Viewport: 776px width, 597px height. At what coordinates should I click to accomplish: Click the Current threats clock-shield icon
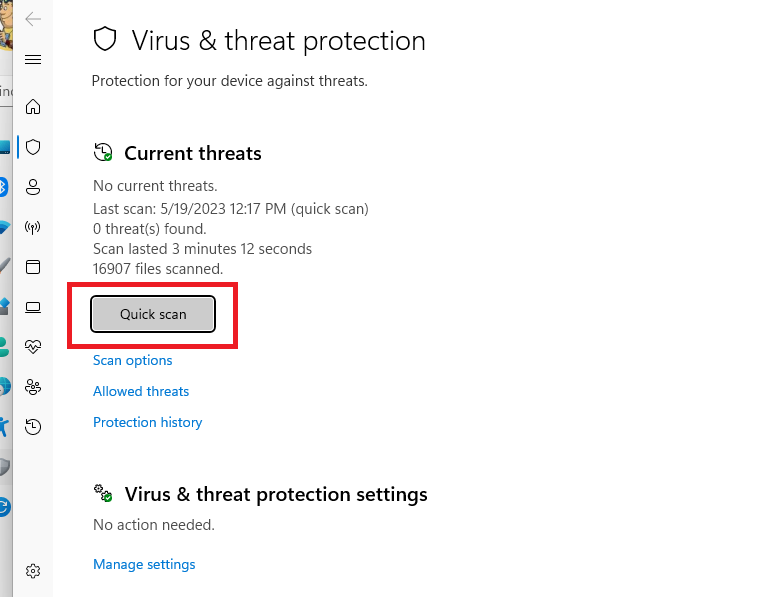[x=103, y=153]
